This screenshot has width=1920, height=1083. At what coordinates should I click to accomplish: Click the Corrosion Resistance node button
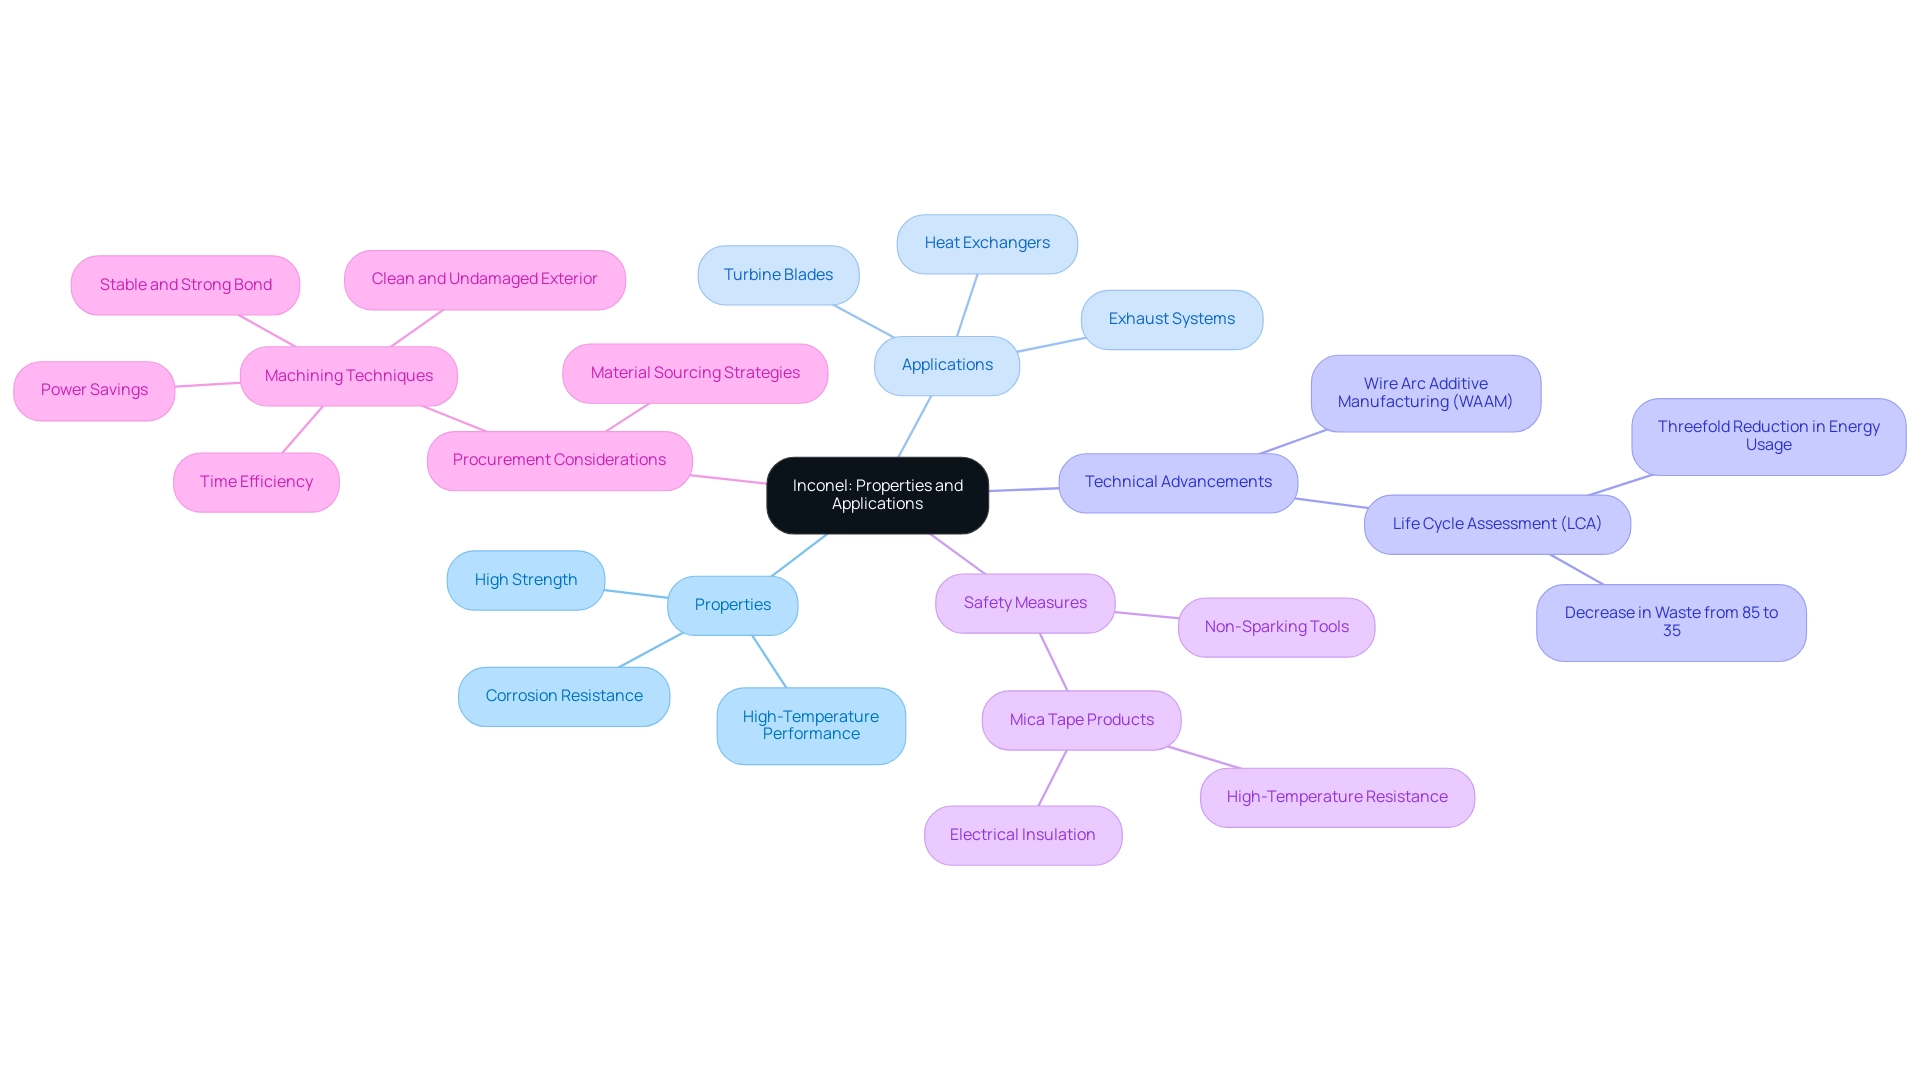(x=562, y=695)
